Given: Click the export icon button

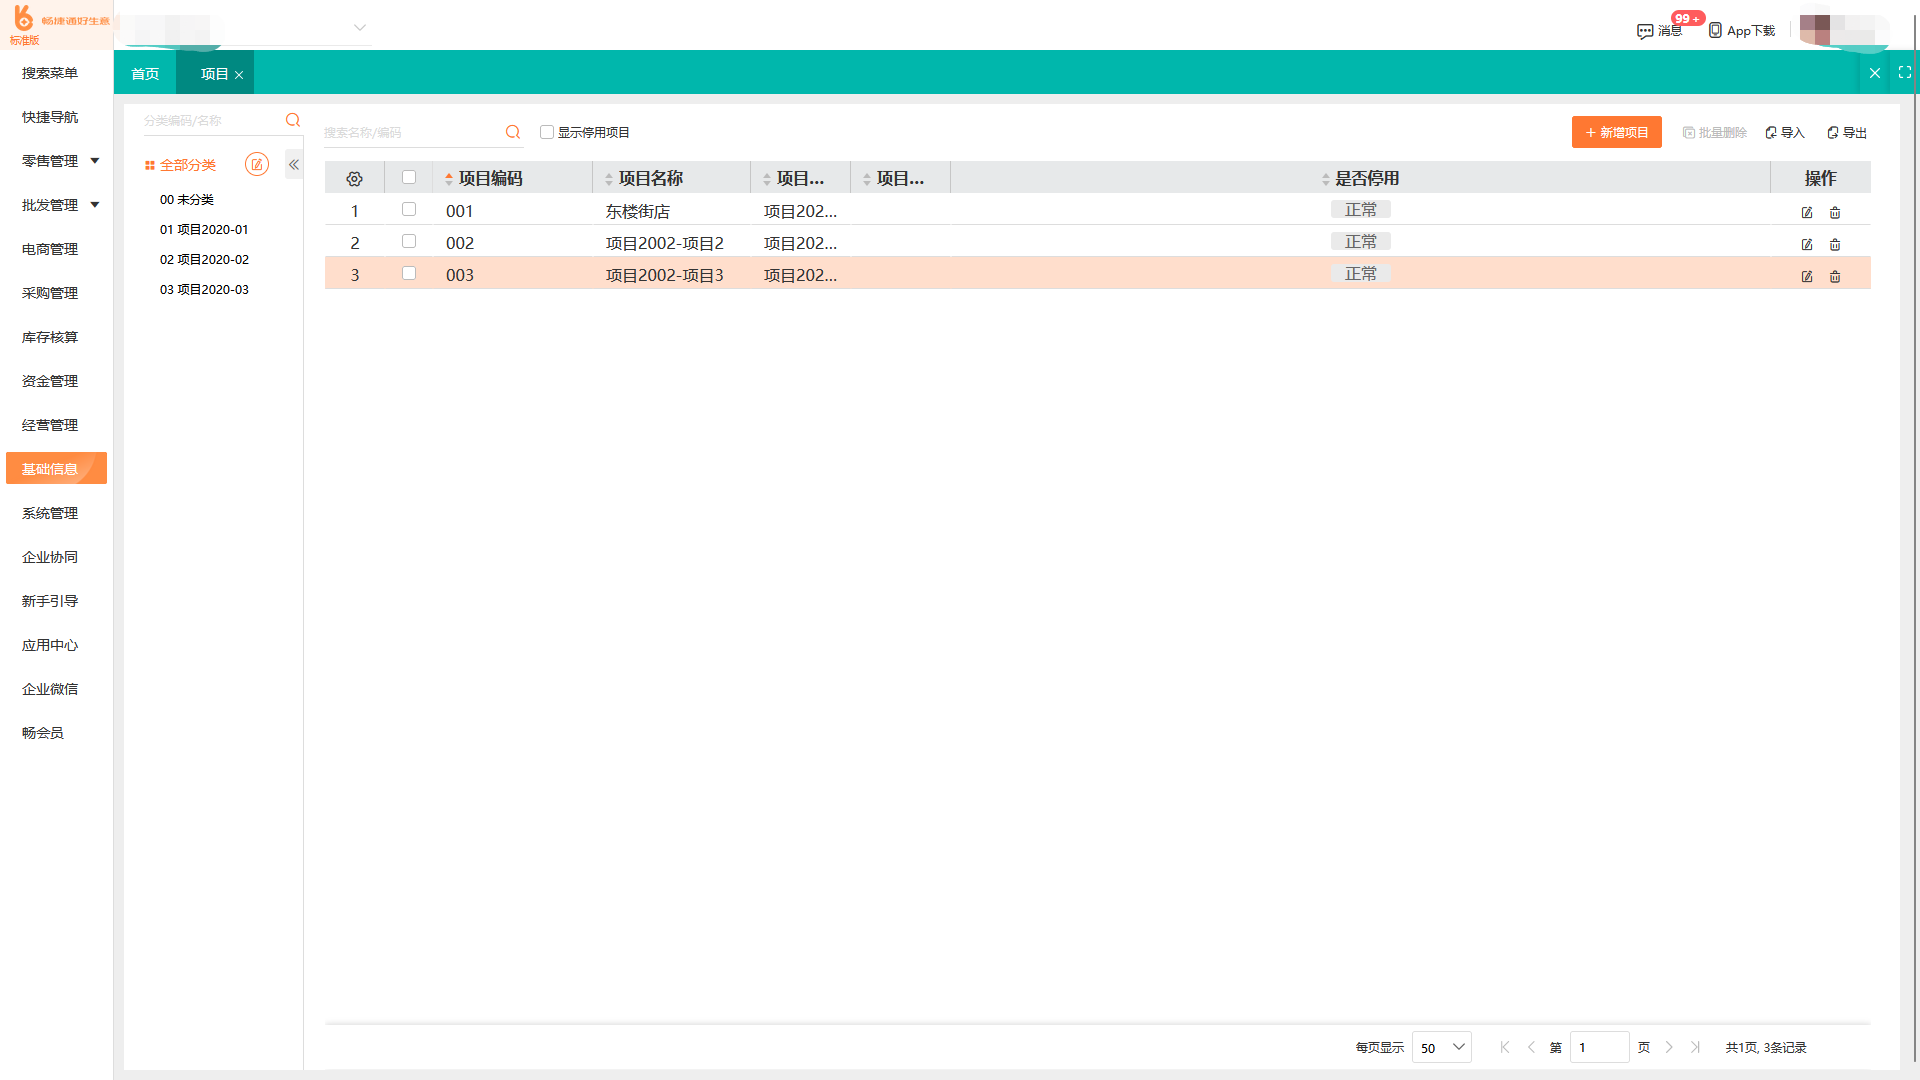Looking at the screenshot, I should (x=1845, y=132).
